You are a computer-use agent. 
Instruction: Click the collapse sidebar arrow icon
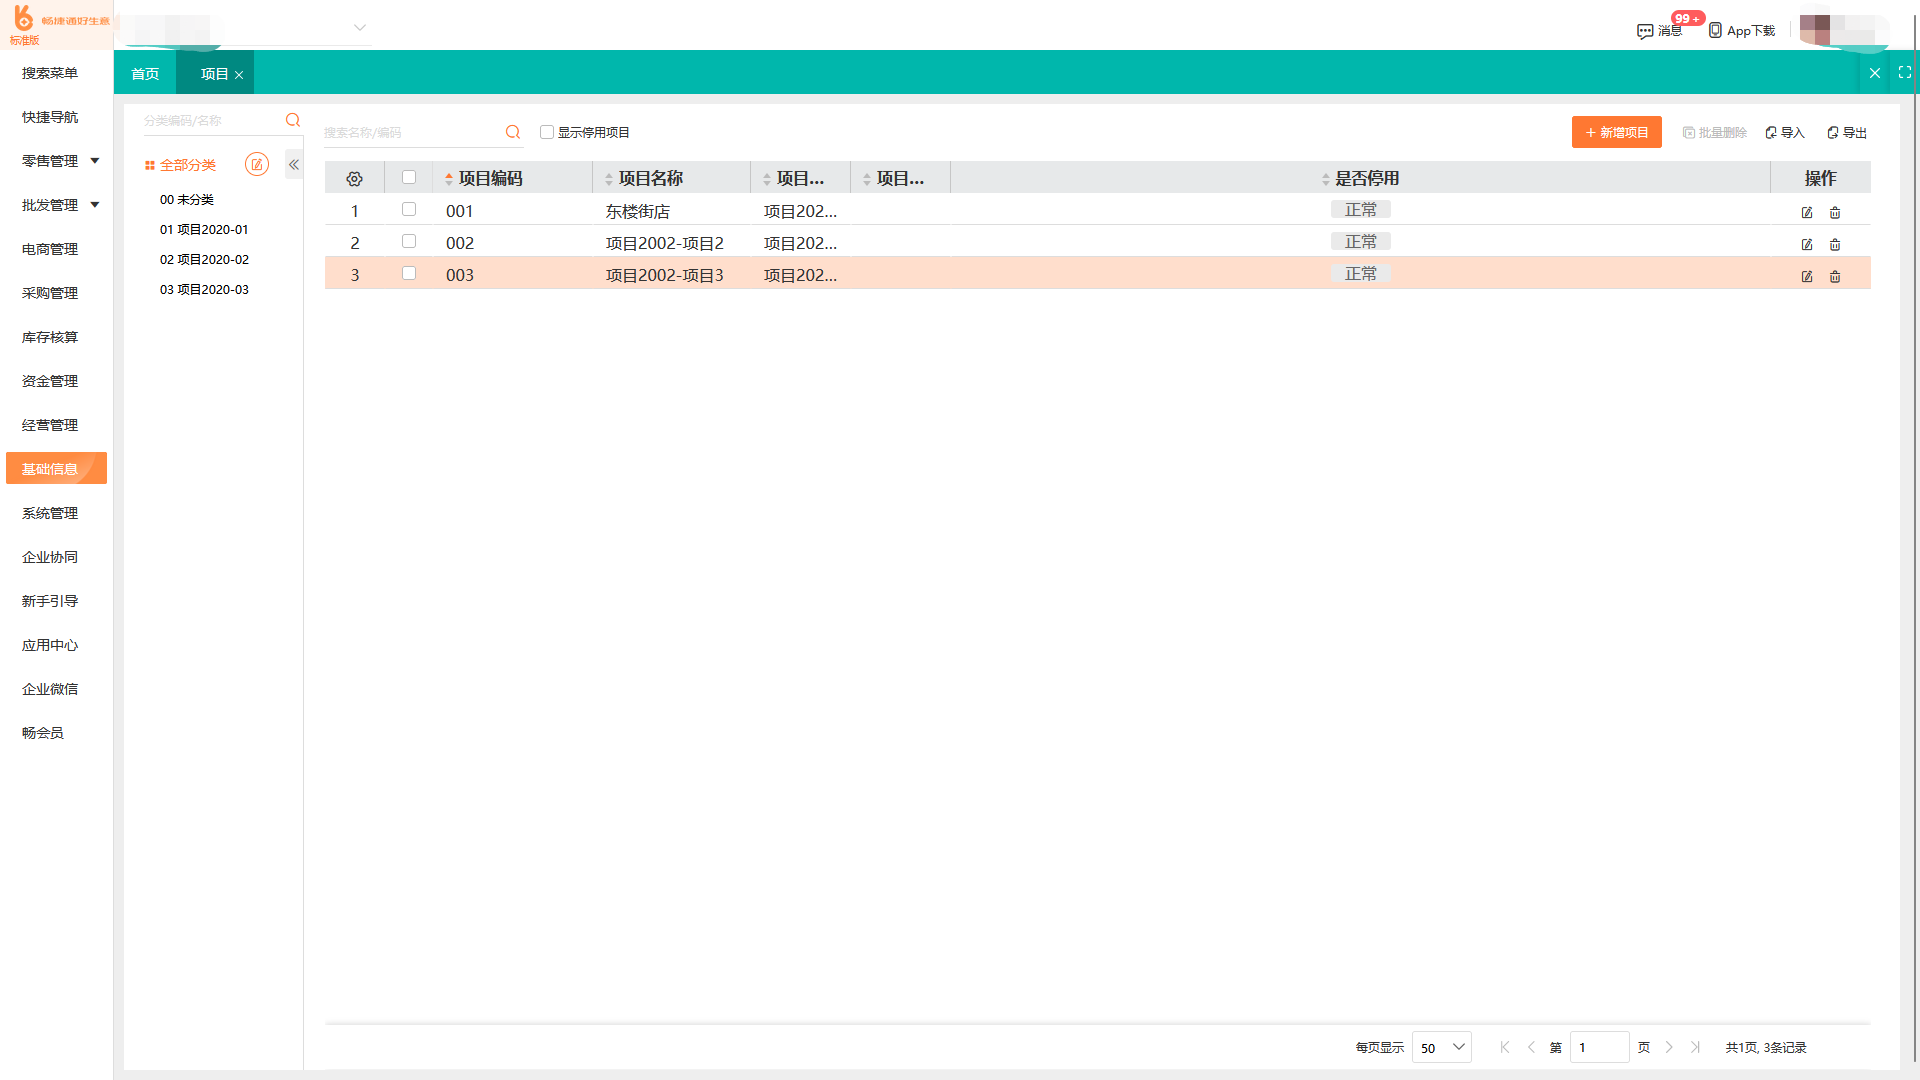tap(294, 164)
